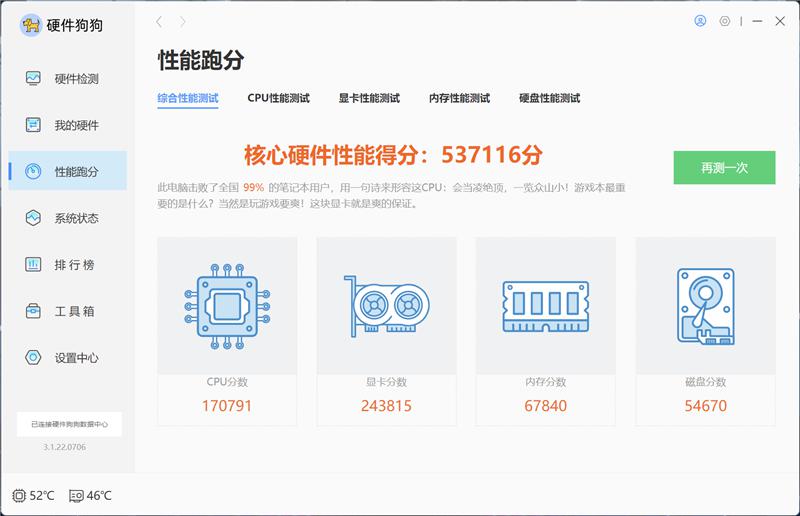This screenshot has width=800, height=516.
Task: Switch to the 显卡性能测试 tab
Action: [x=369, y=98]
